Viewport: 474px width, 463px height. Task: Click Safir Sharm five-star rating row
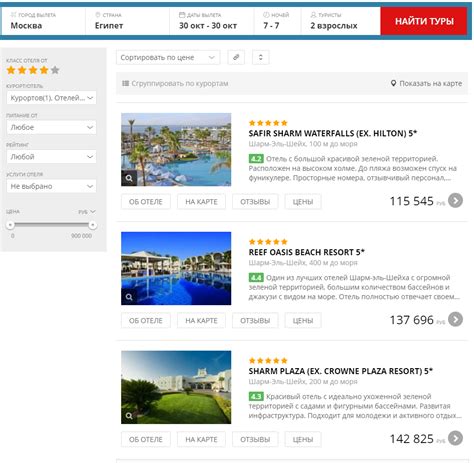268,123
